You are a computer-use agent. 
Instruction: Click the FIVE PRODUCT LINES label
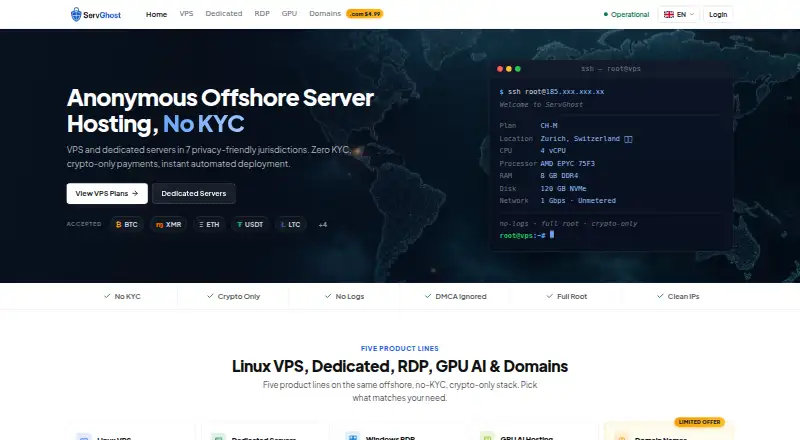coord(399,349)
